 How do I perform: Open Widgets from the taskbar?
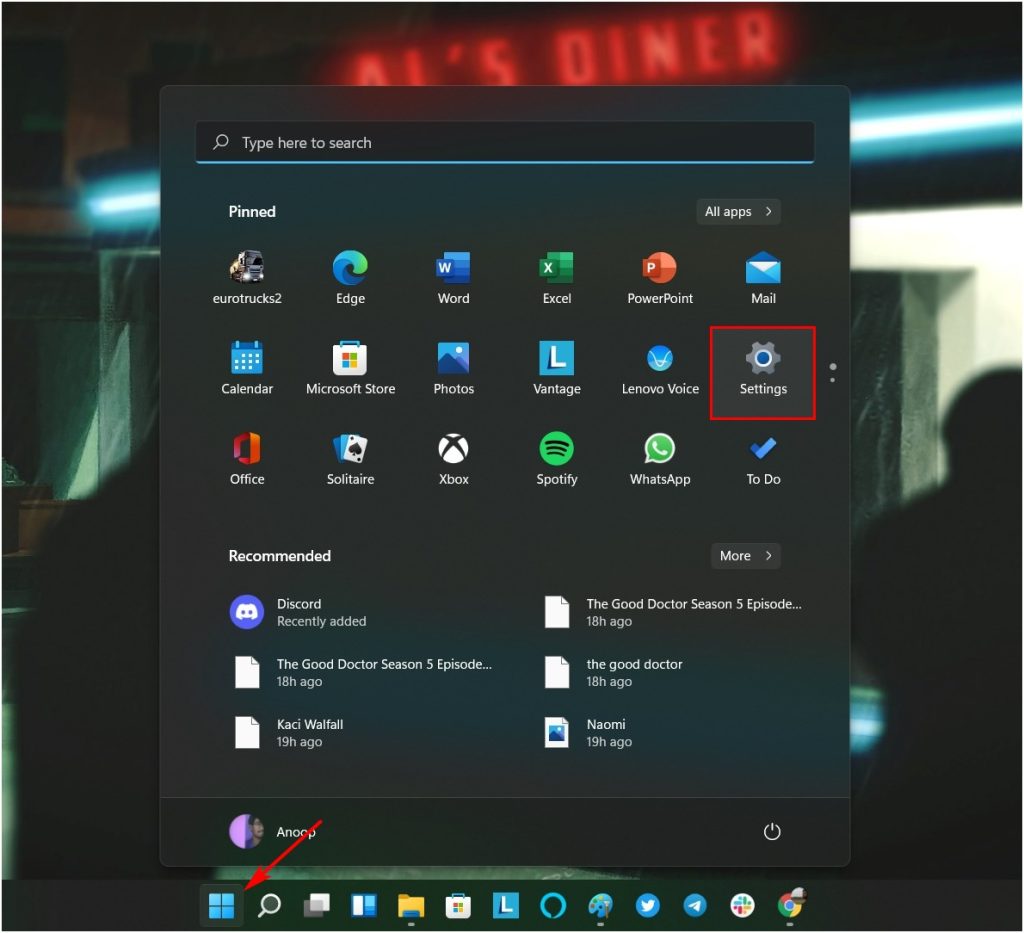point(364,905)
